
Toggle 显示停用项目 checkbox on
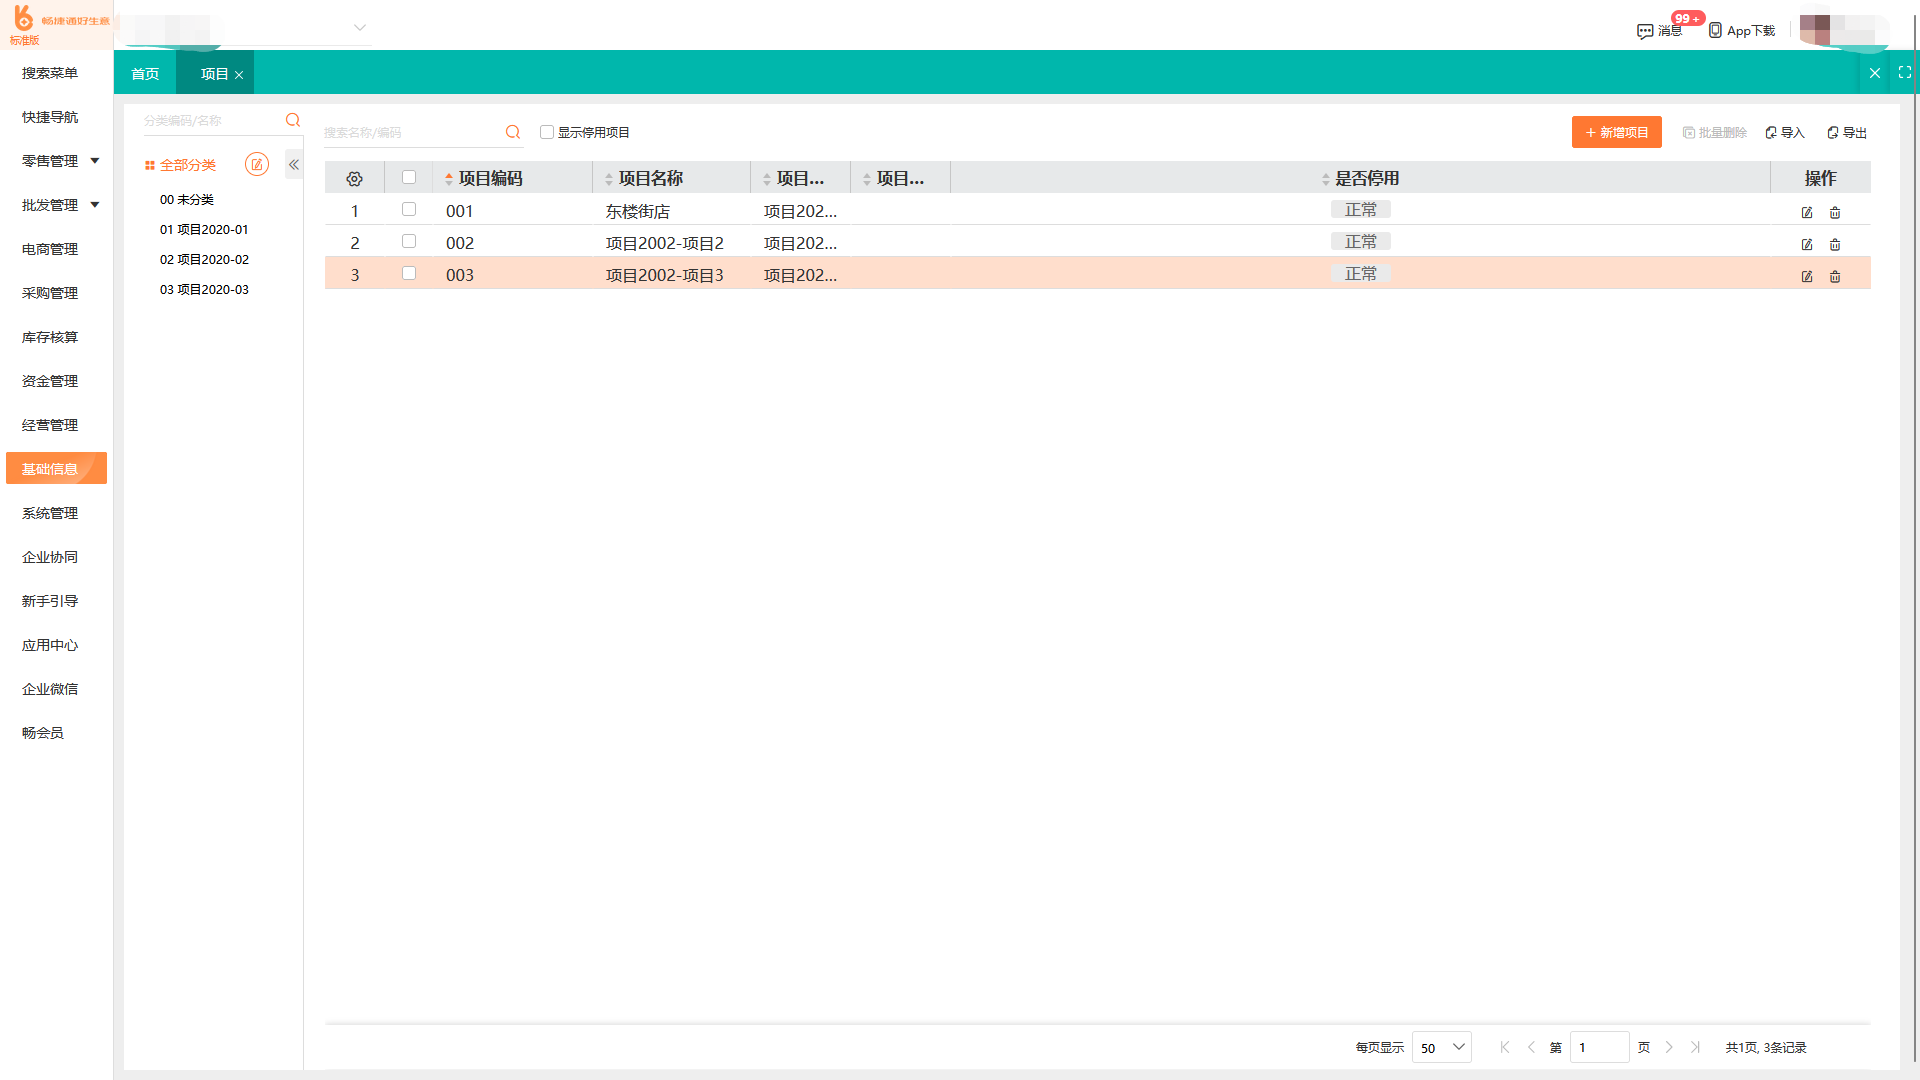546,132
